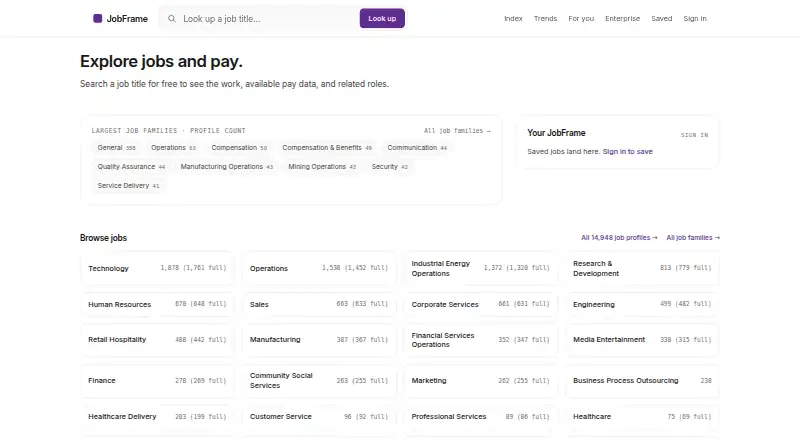Open the Industrial Energy Operations card

pos(481,268)
